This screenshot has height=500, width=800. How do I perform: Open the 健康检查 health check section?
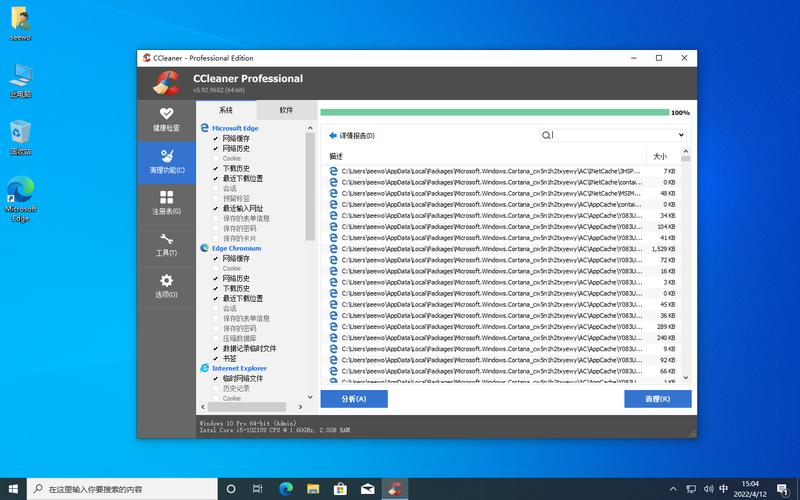coord(166,119)
